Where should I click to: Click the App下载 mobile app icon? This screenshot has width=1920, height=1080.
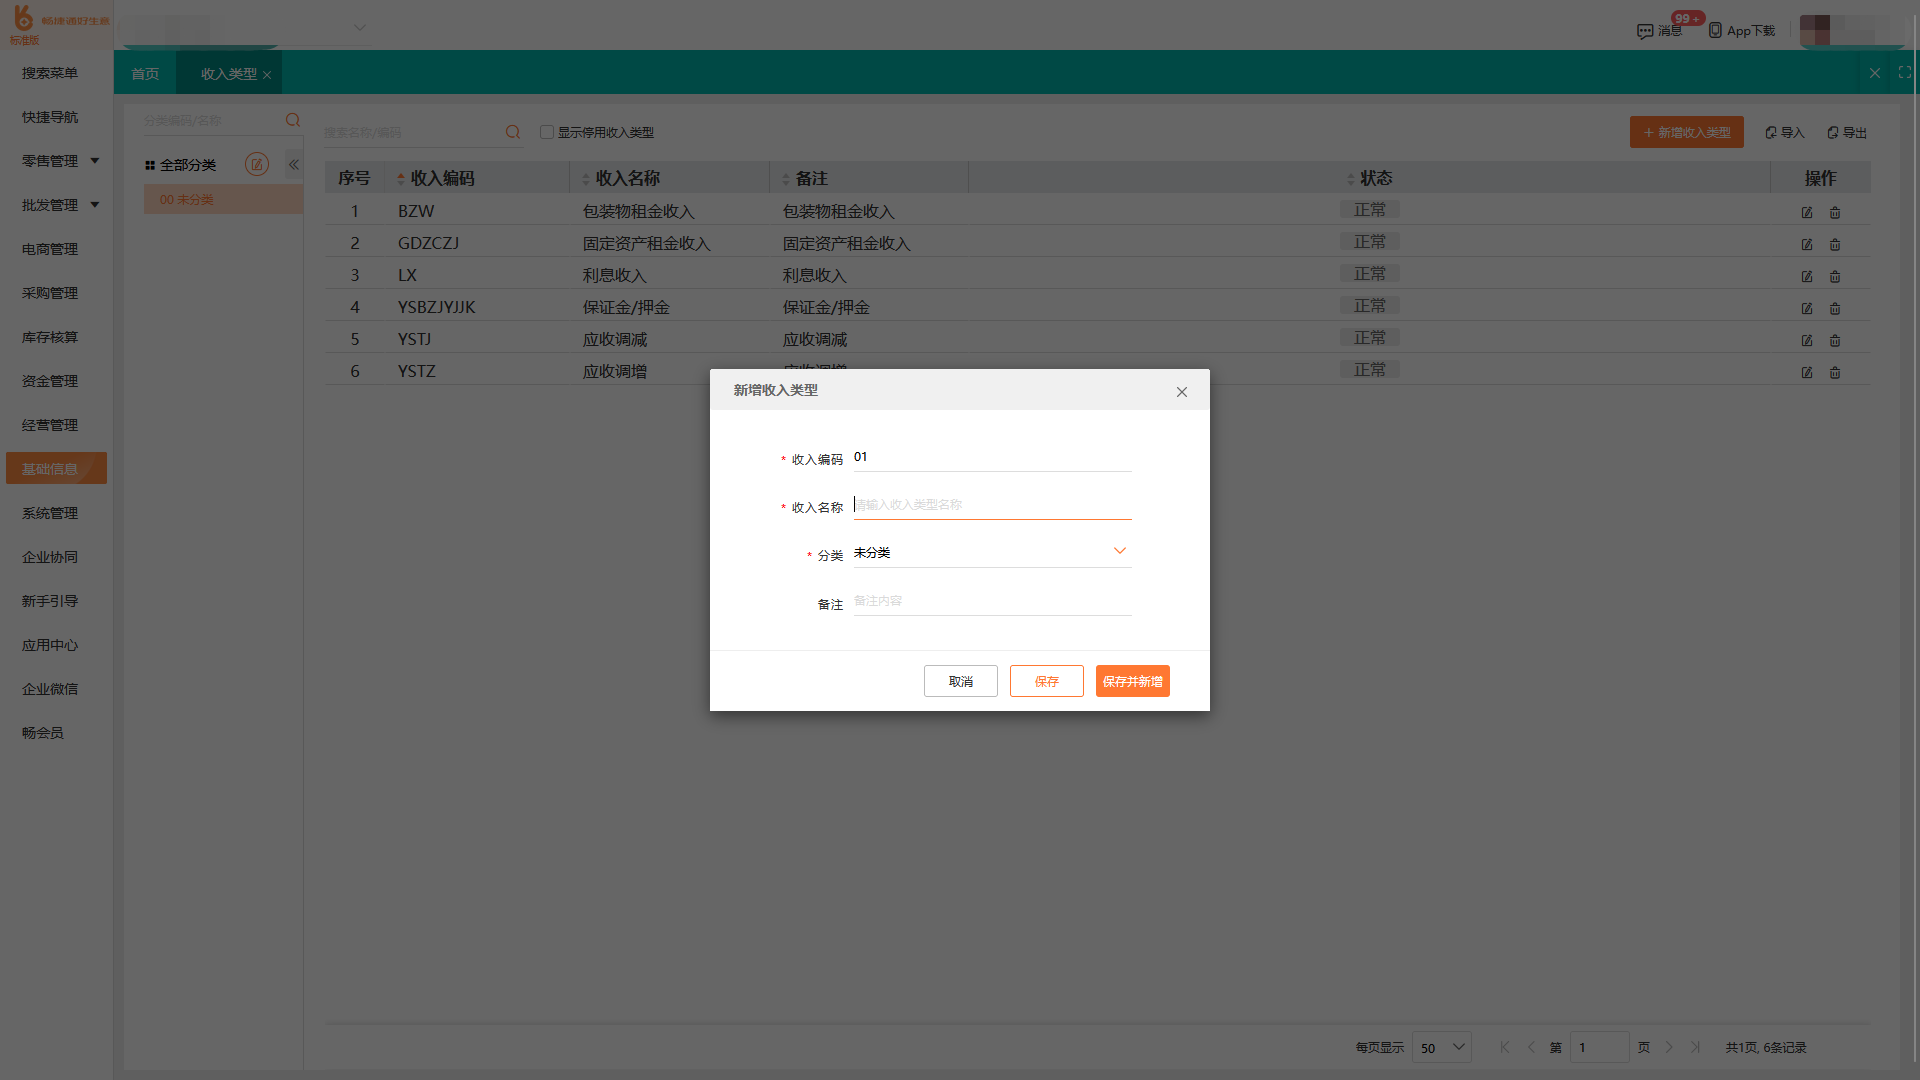coord(1713,29)
